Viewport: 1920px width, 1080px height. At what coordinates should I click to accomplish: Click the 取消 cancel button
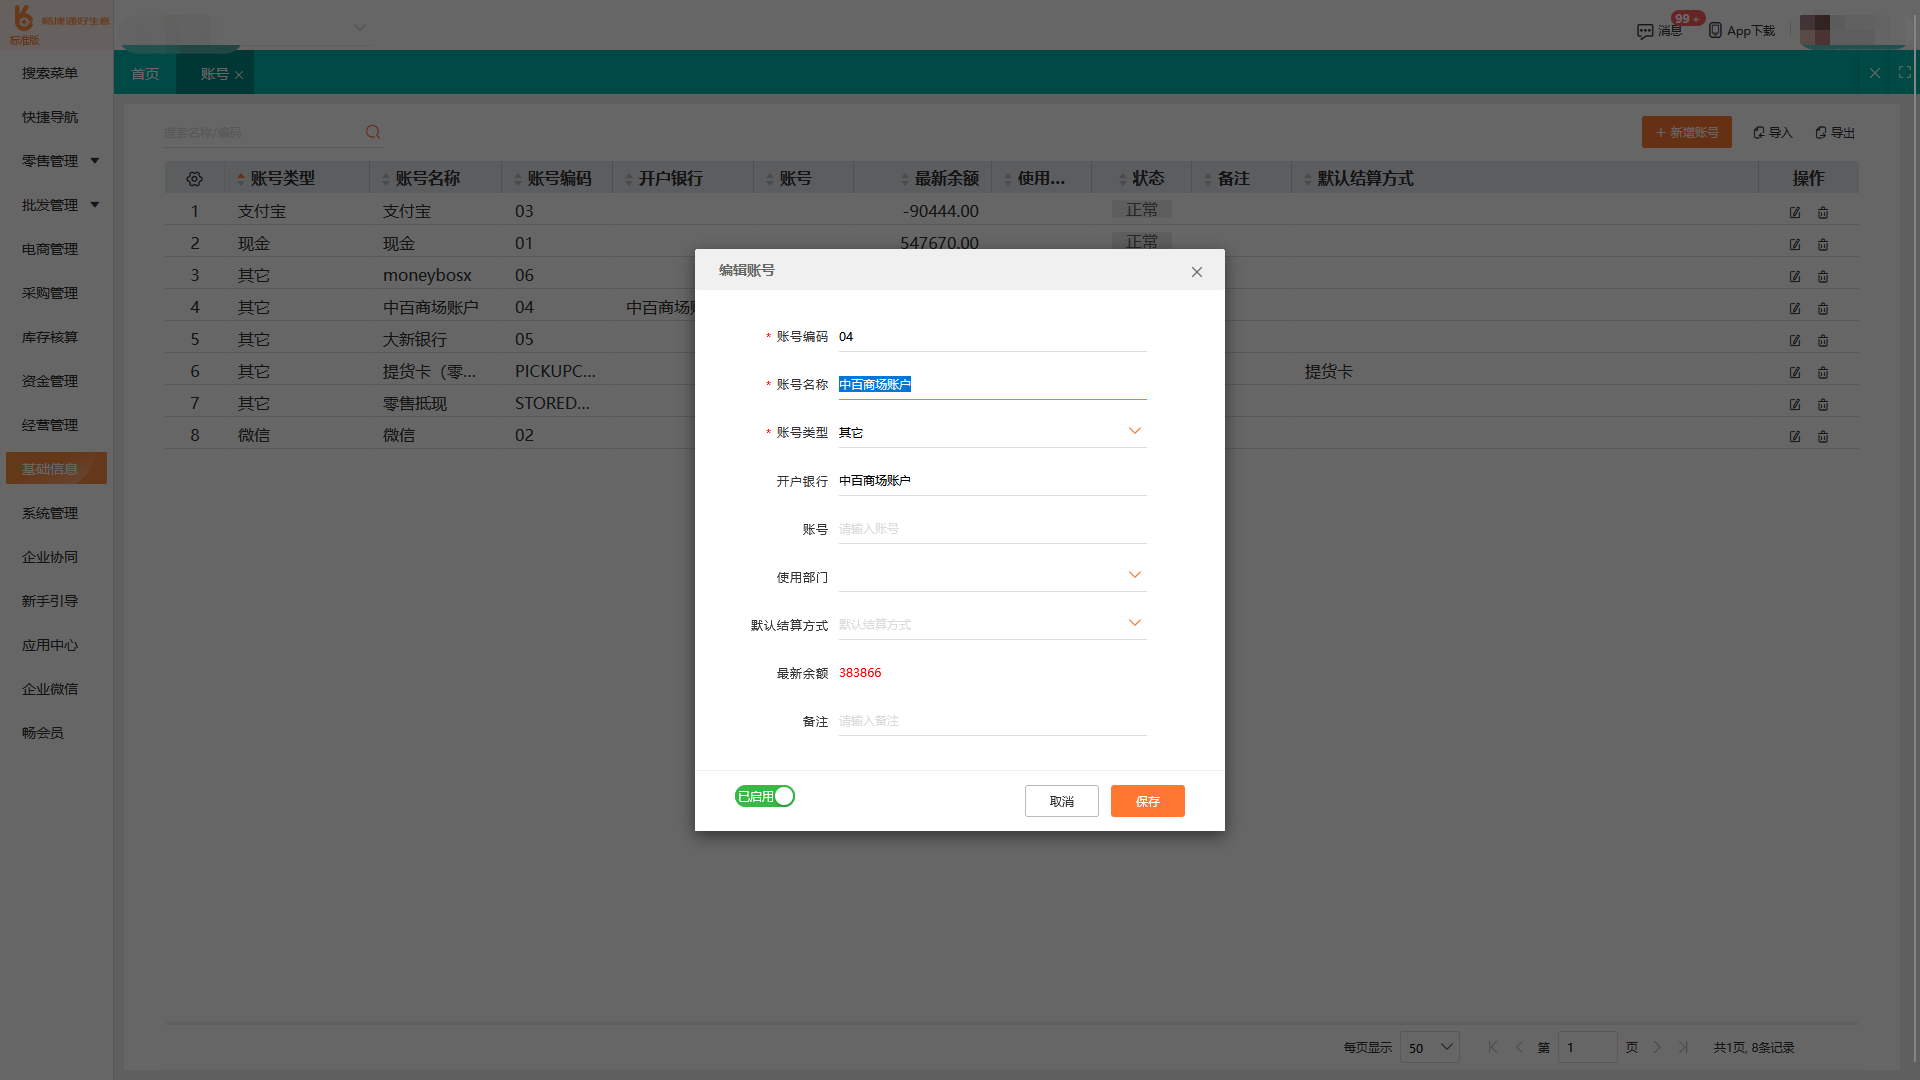(1063, 800)
